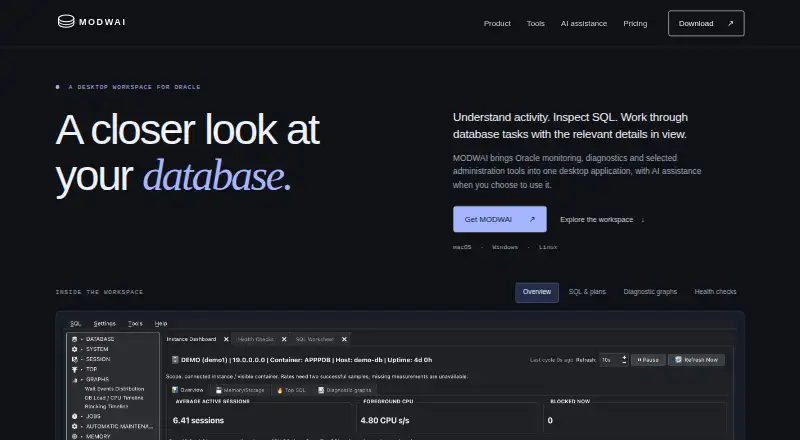Open the Tools menu in the app menubar
Viewport: 800px width, 440px height.
coord(135,324)
